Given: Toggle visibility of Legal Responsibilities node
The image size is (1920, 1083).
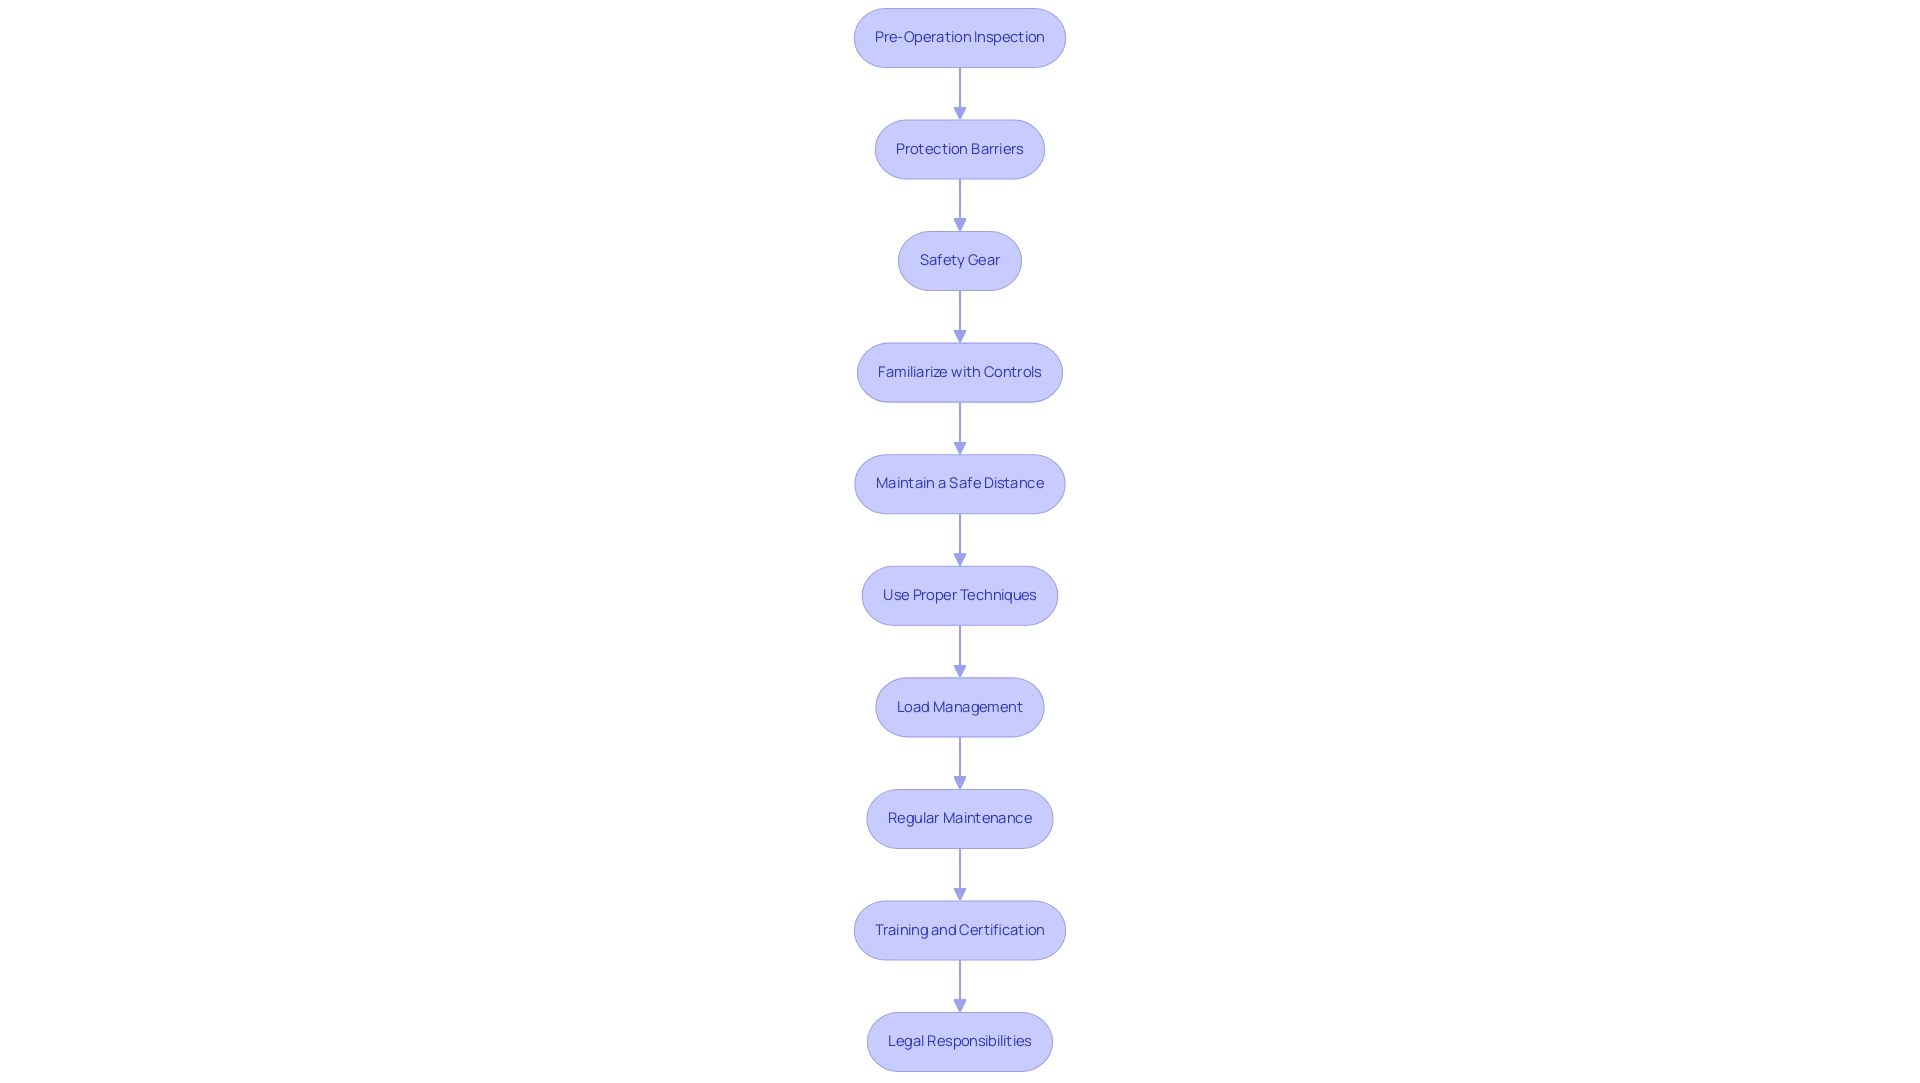Looking at the screenshot, I should [x=960, y=1041].
